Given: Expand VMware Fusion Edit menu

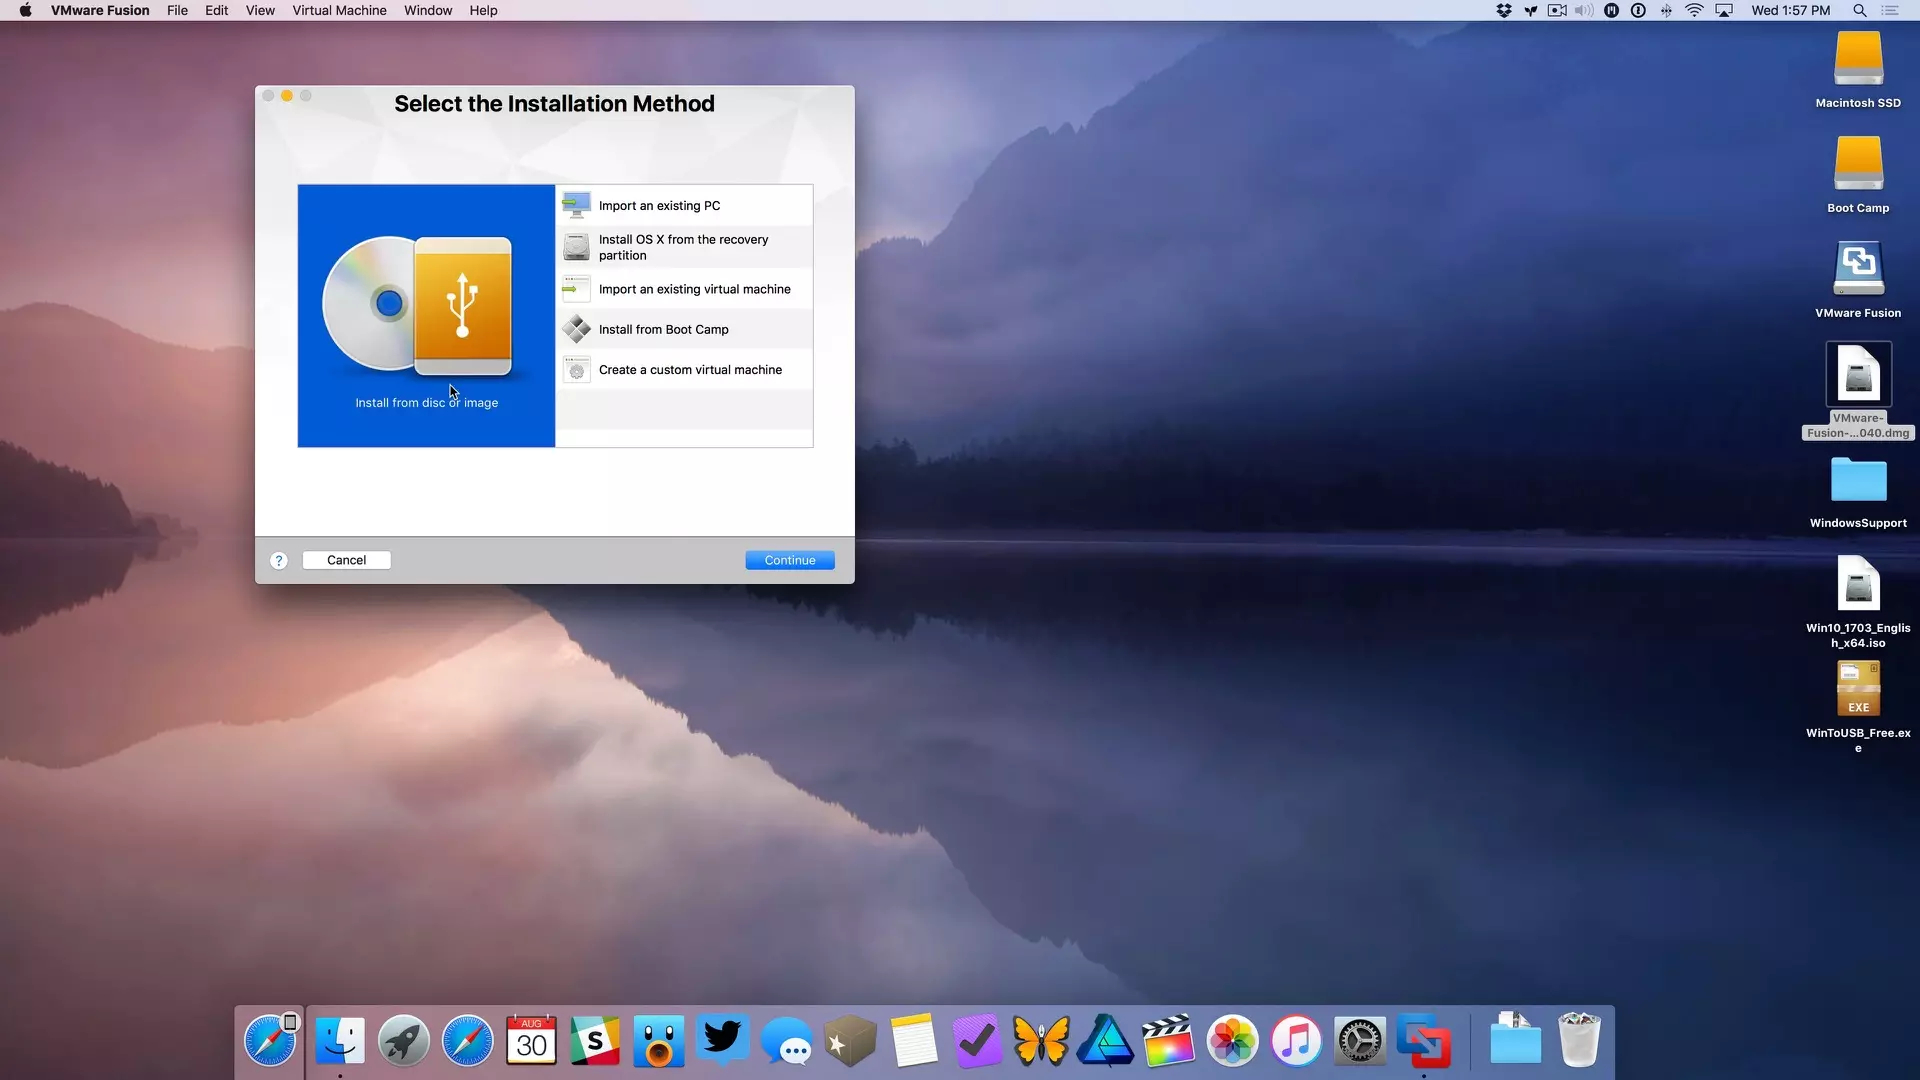Looking at the screenshot, I should 216,11.
